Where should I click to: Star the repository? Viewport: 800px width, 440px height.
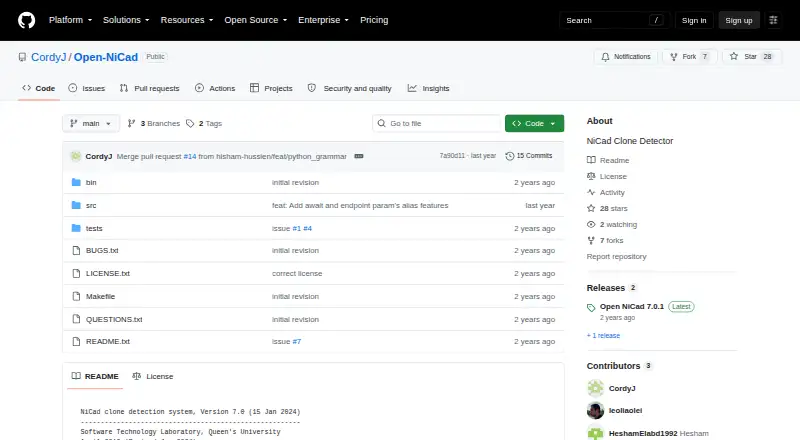[752, 57]
